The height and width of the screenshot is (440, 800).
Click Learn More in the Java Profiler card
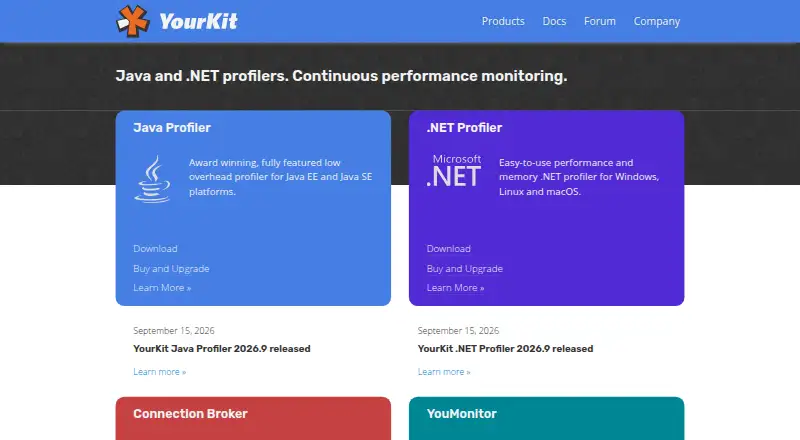click(x=162, y=288)
